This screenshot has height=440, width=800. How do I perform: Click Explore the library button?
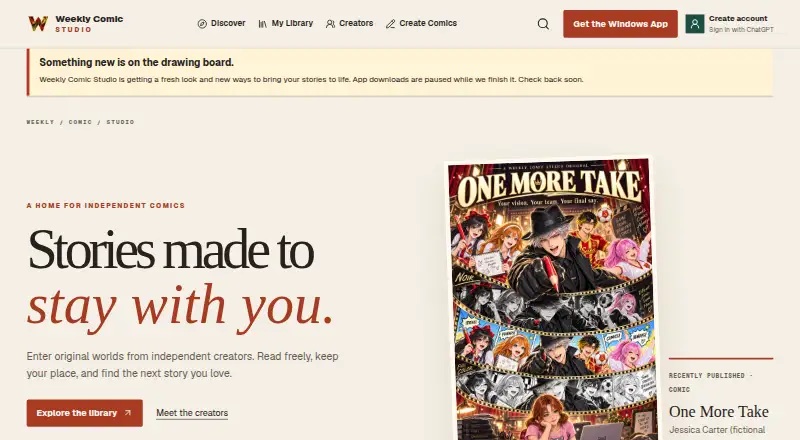tap(85, 413)
